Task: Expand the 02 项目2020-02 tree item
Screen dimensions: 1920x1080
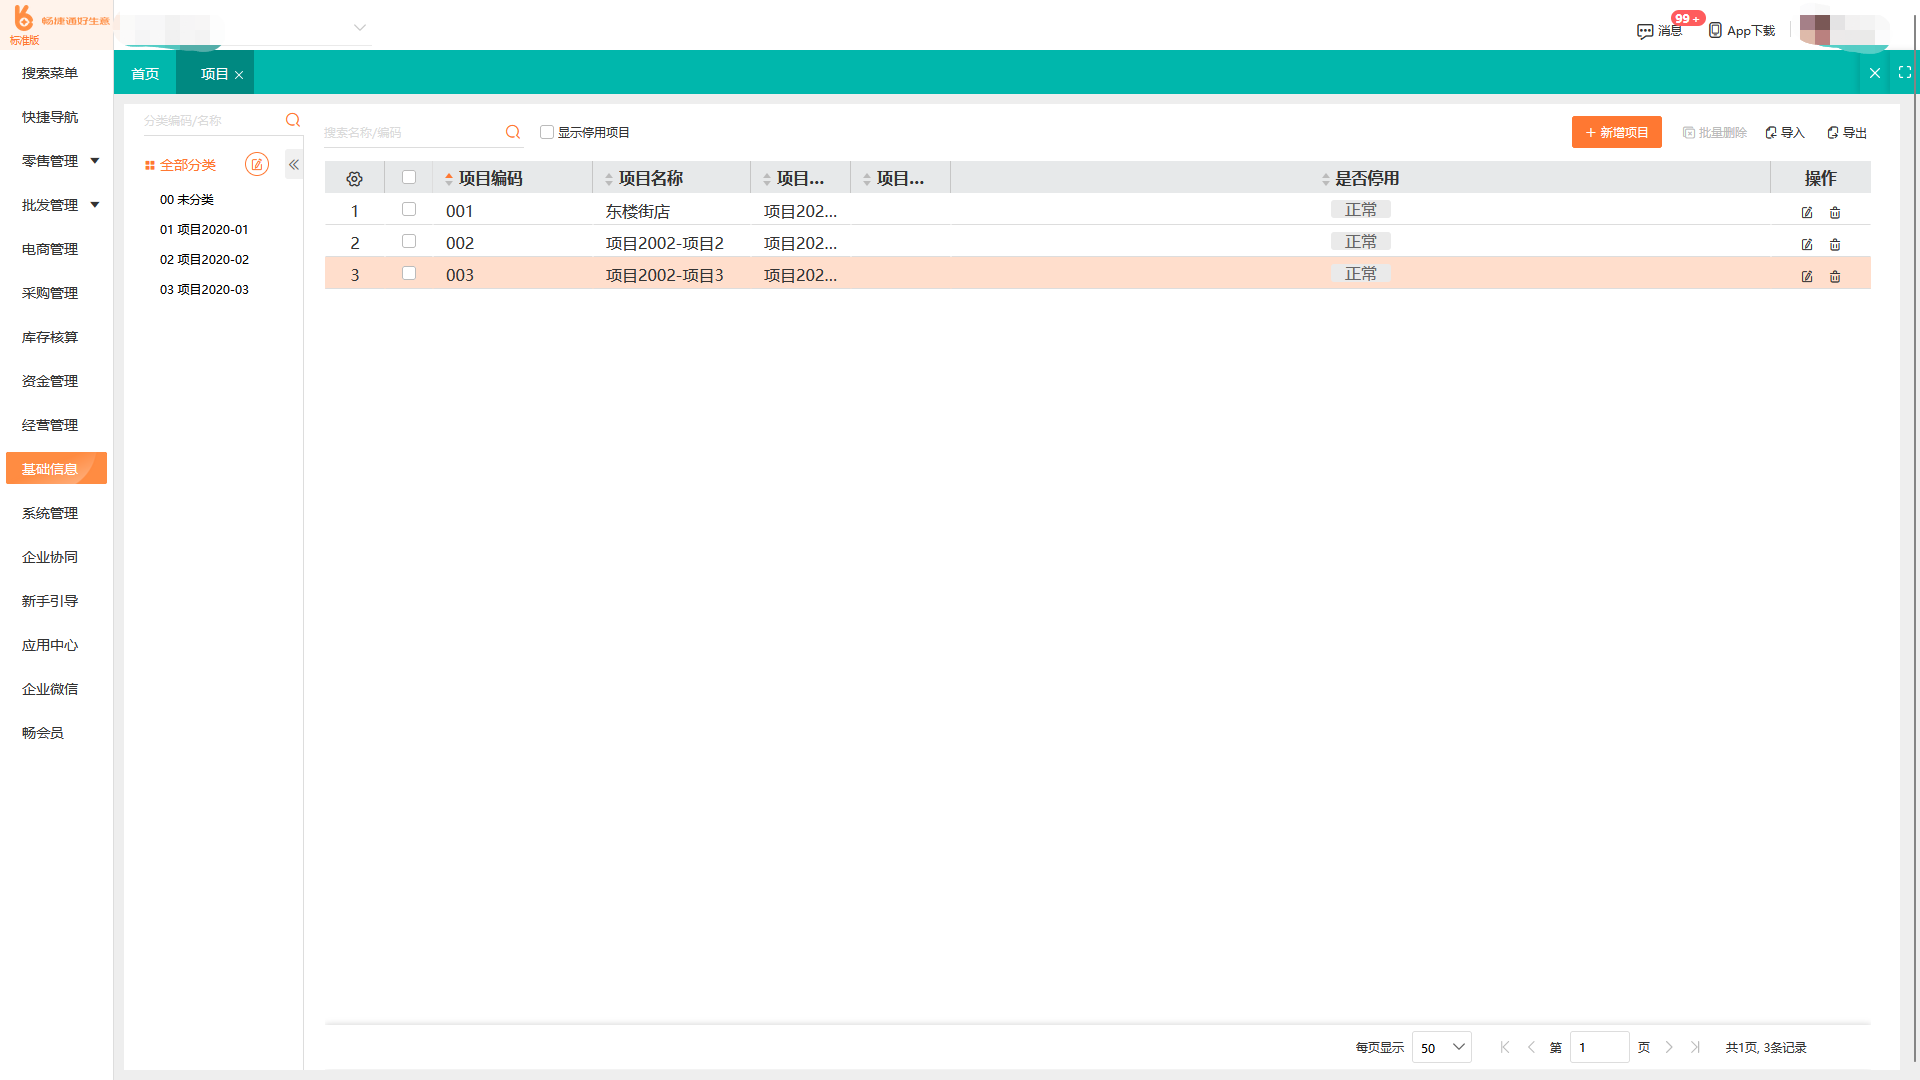Action: [202, 258]
